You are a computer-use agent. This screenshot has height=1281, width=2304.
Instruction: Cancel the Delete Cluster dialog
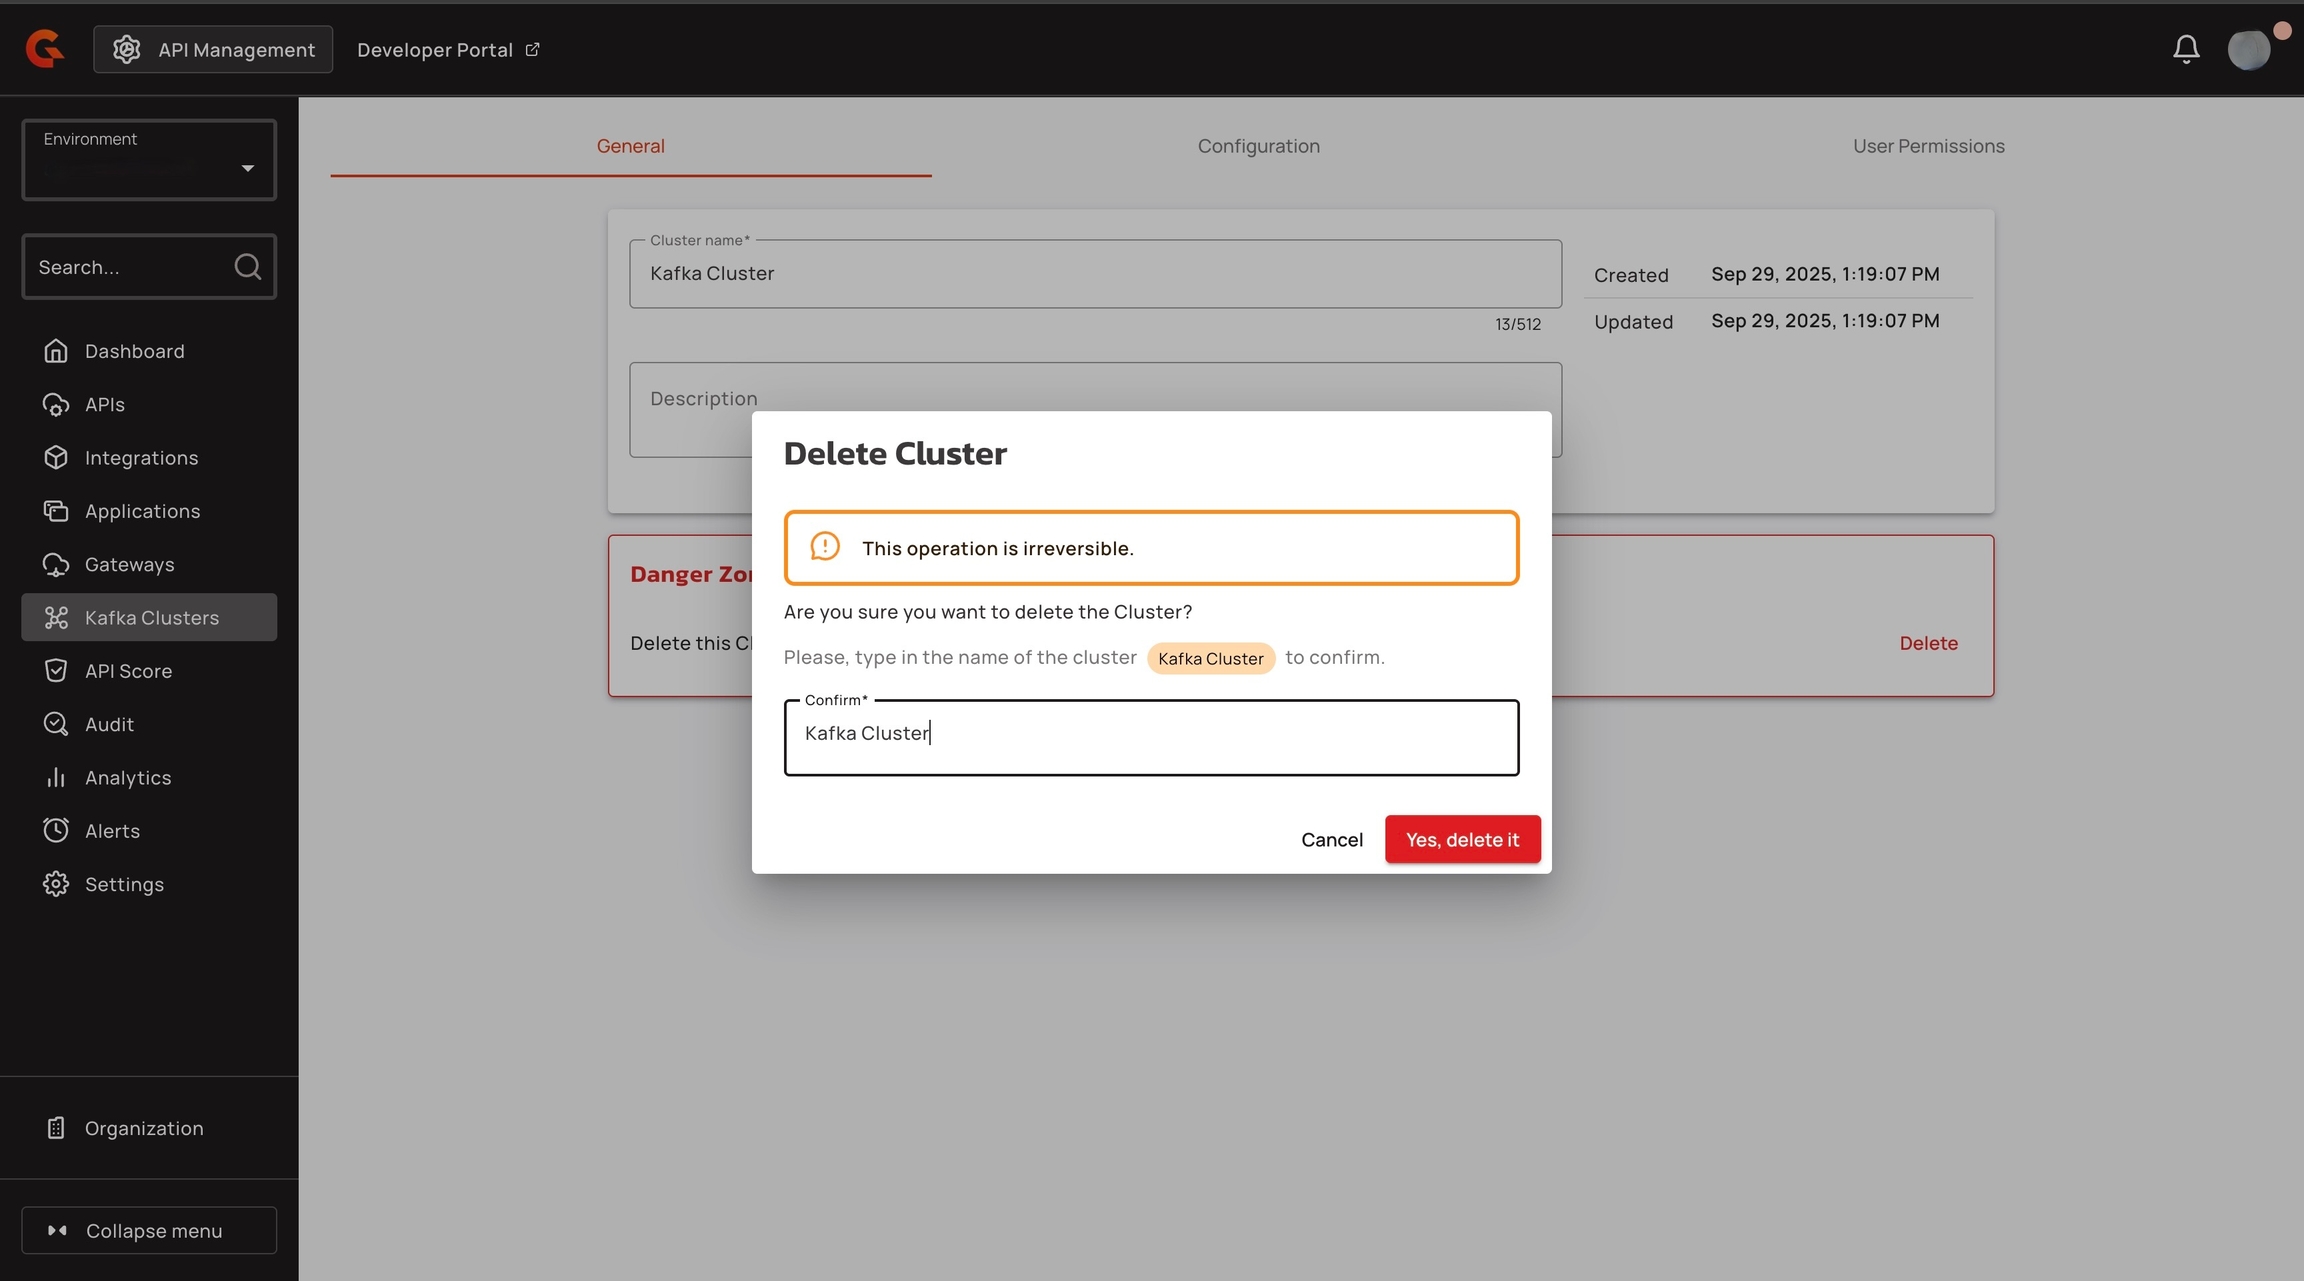[x=1331, y=839]
